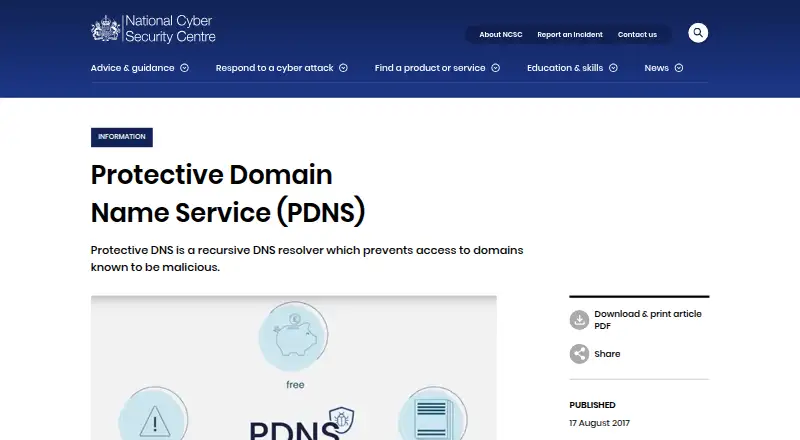Click the 'free' caption under piggy bank
This screenshot has height=440, width=800.
tap(295, 385)
